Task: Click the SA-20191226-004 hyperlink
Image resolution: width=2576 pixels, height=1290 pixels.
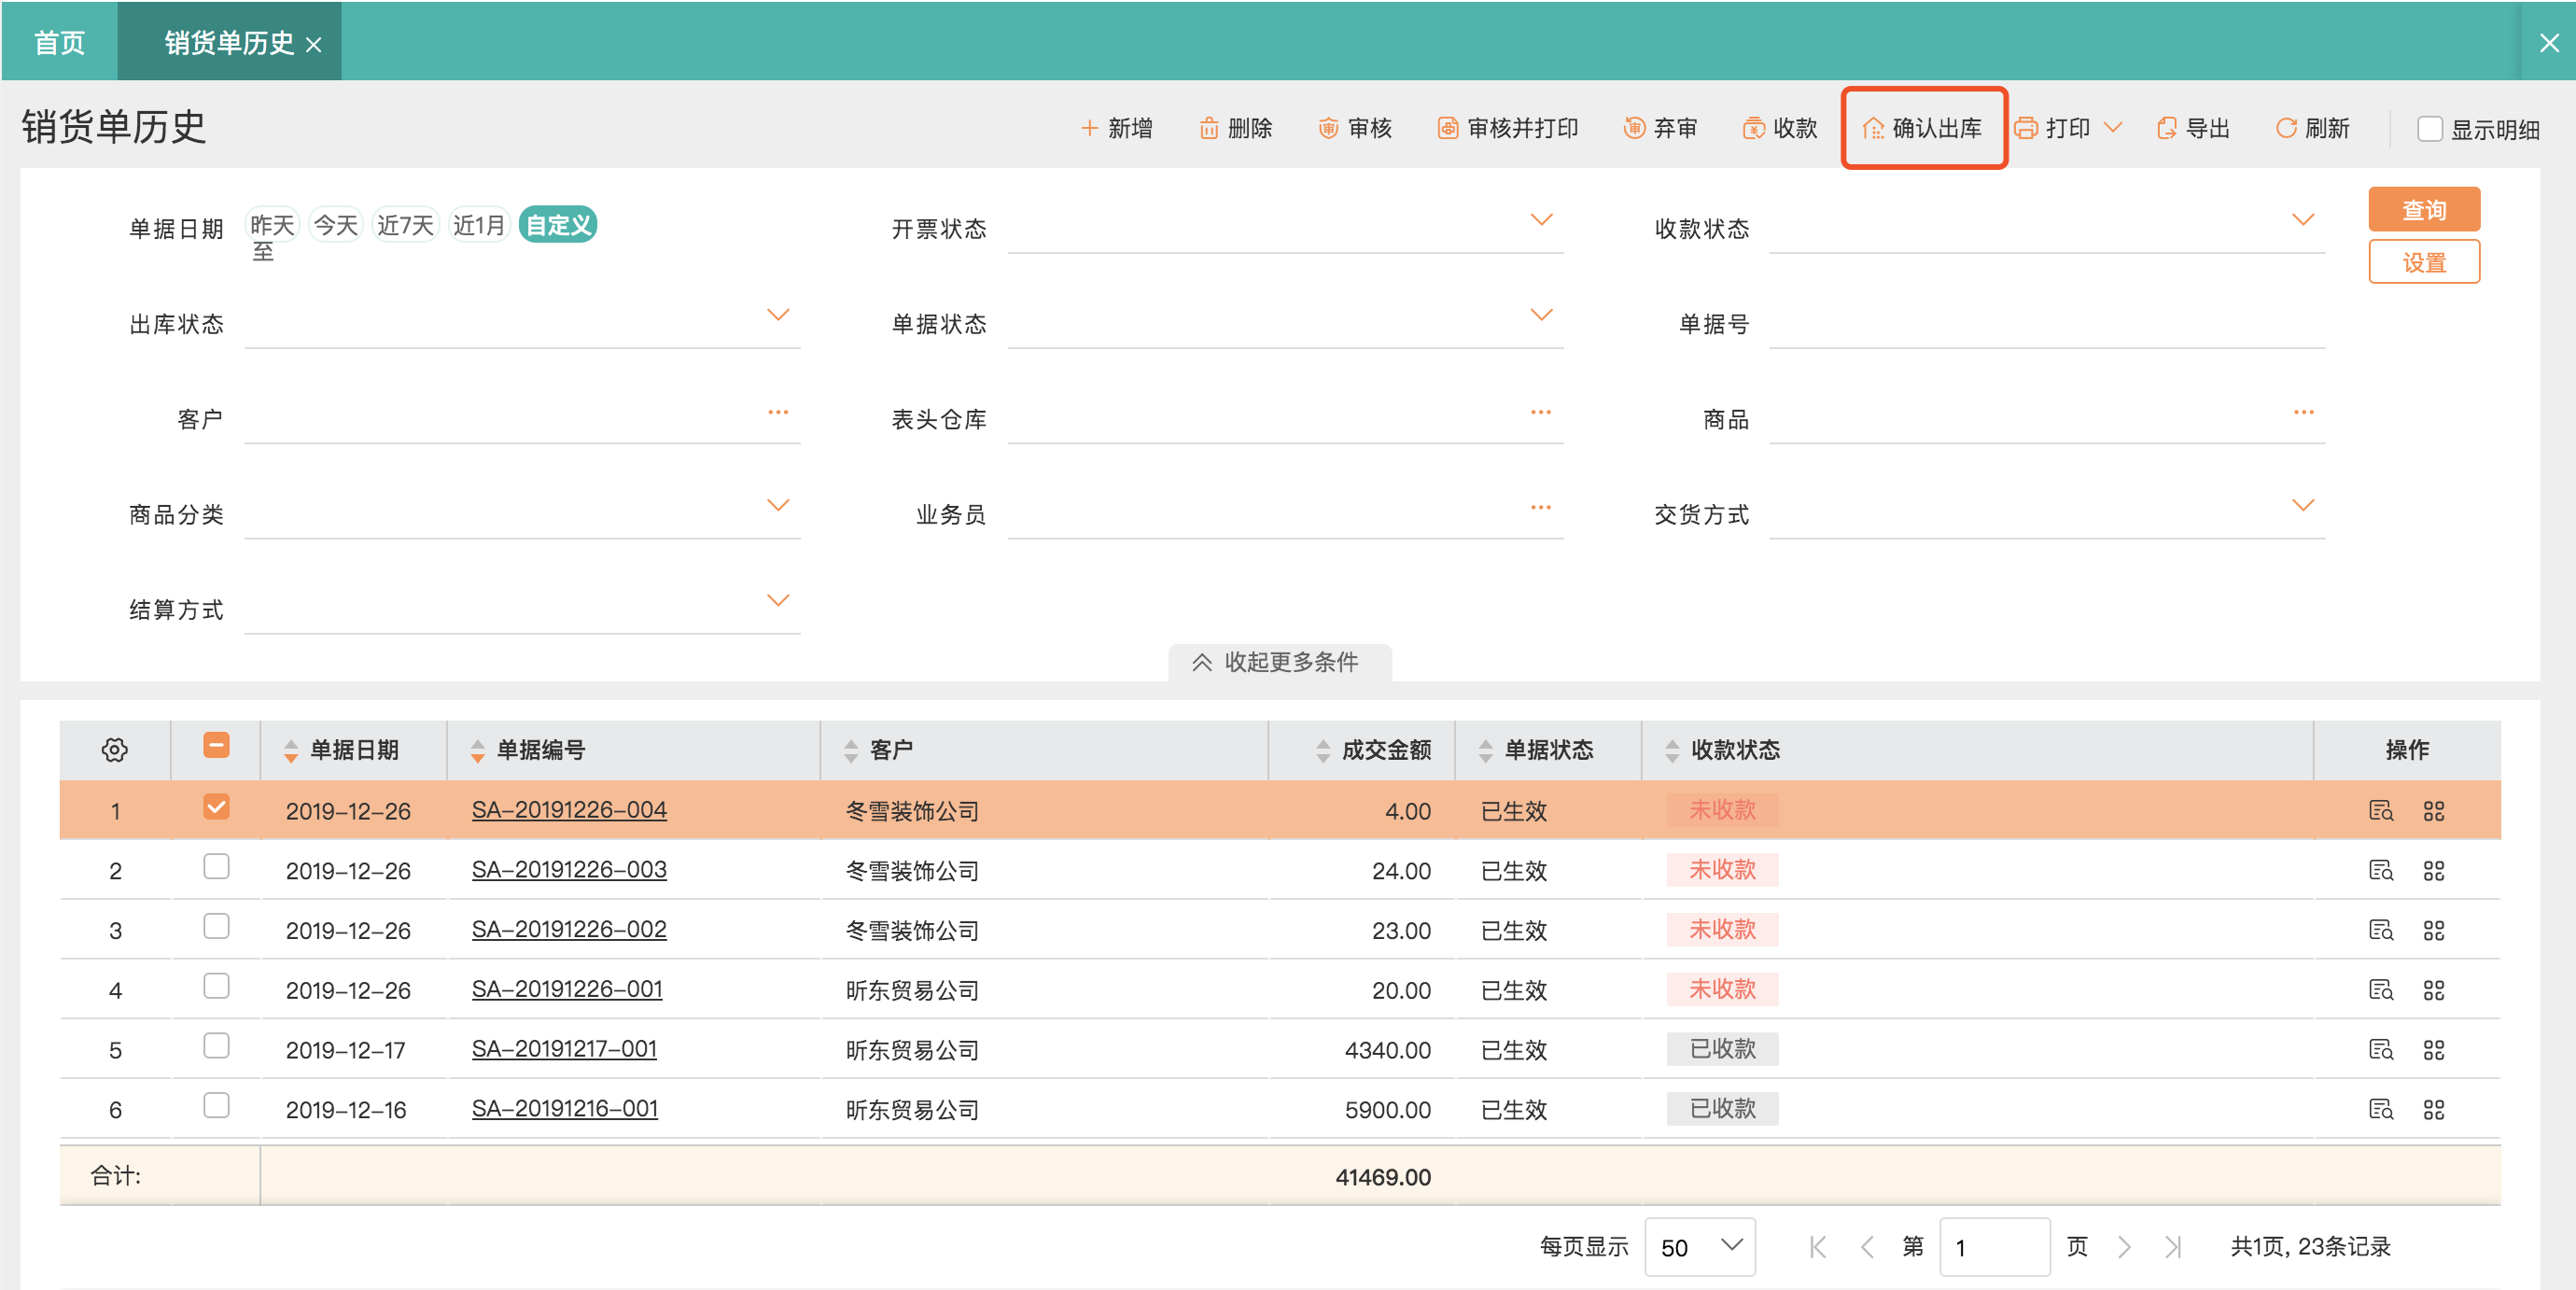Action: pyautogui.click(x=569, y=808)
